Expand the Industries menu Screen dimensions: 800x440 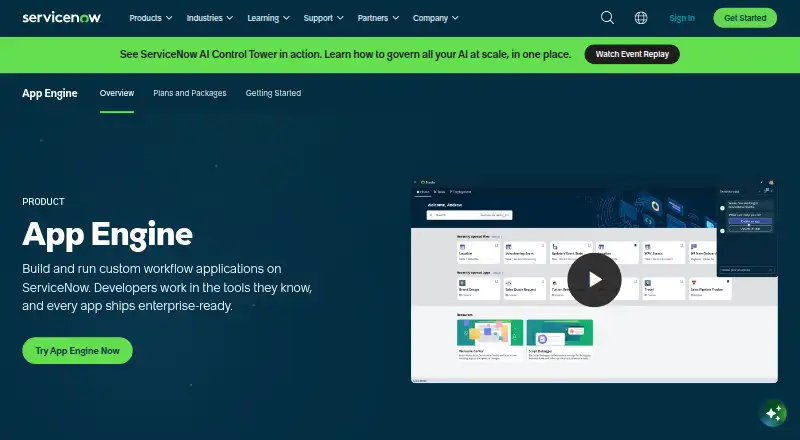[210, 18]
